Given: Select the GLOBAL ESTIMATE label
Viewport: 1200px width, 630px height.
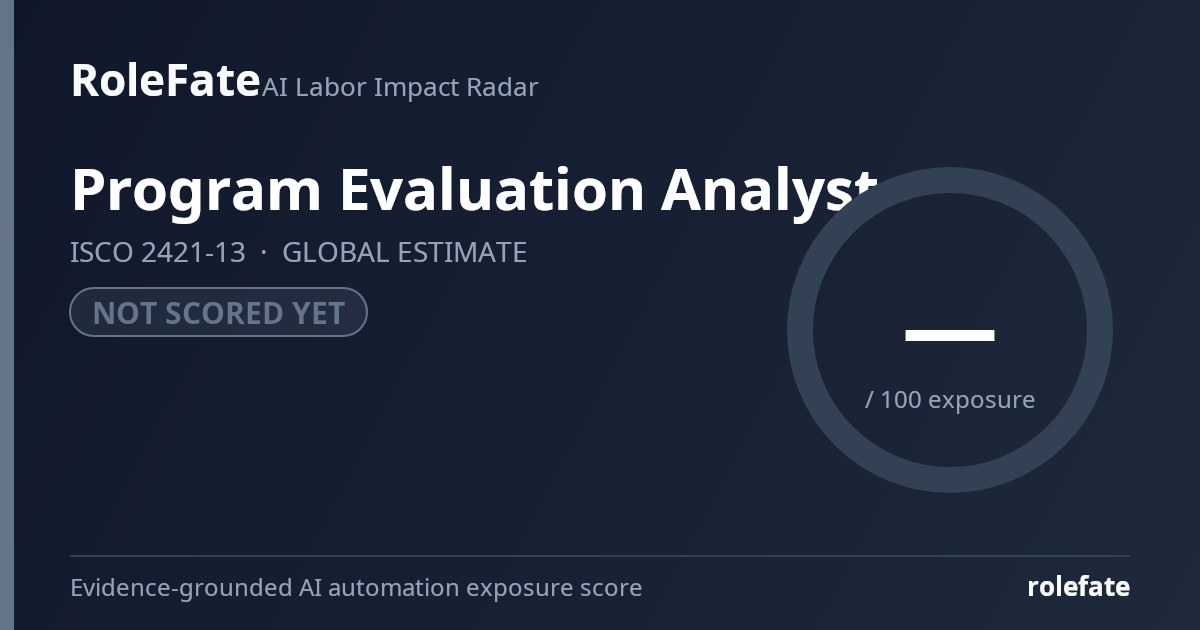Looking at the screenshot, I should point(404,252).
